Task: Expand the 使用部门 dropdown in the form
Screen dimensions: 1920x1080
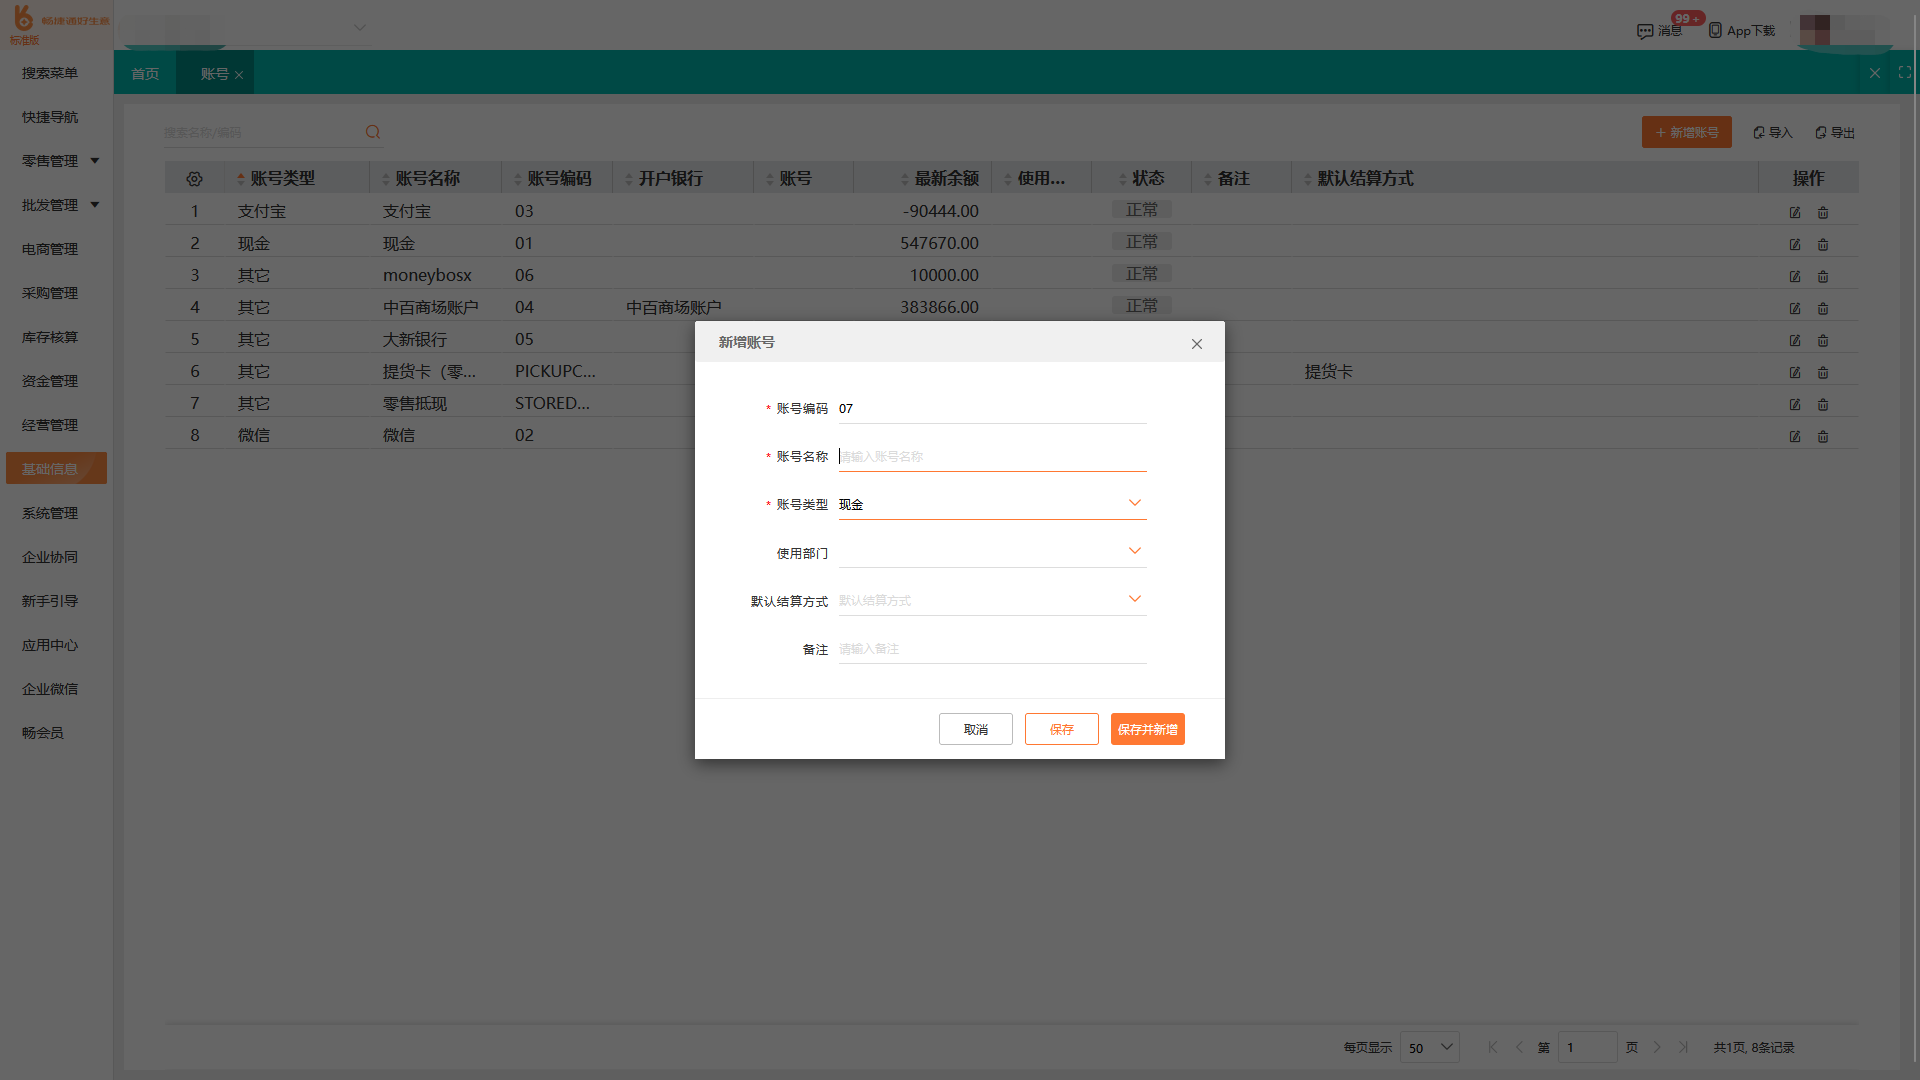Action: pos(1134,551)
